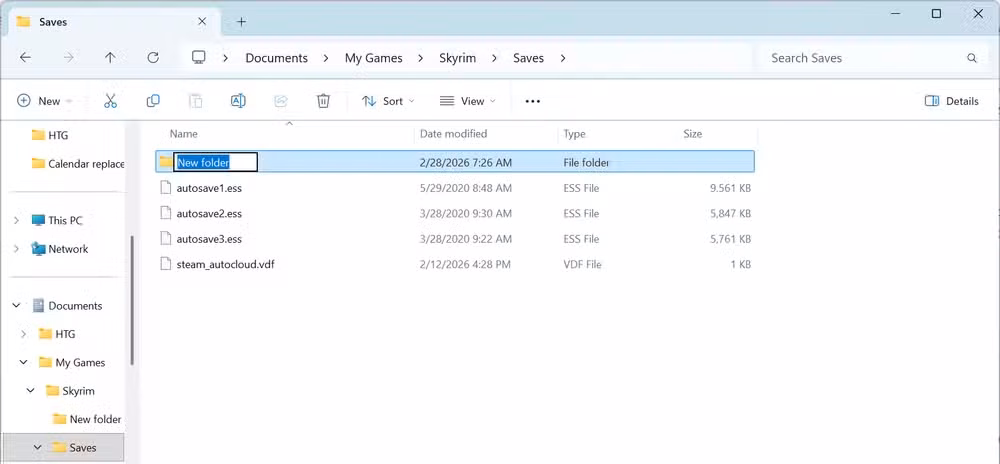Open the Calendar replace folder in sidebar
The image size is (1000, 464).
coord(78,164)
